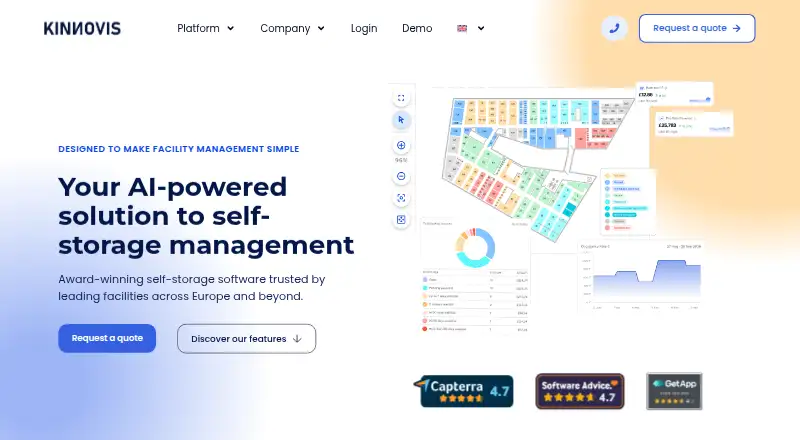Open the Capterra 4.7 rating badge
The width and height of the screenshot is (800, 440).
point(463,392)
